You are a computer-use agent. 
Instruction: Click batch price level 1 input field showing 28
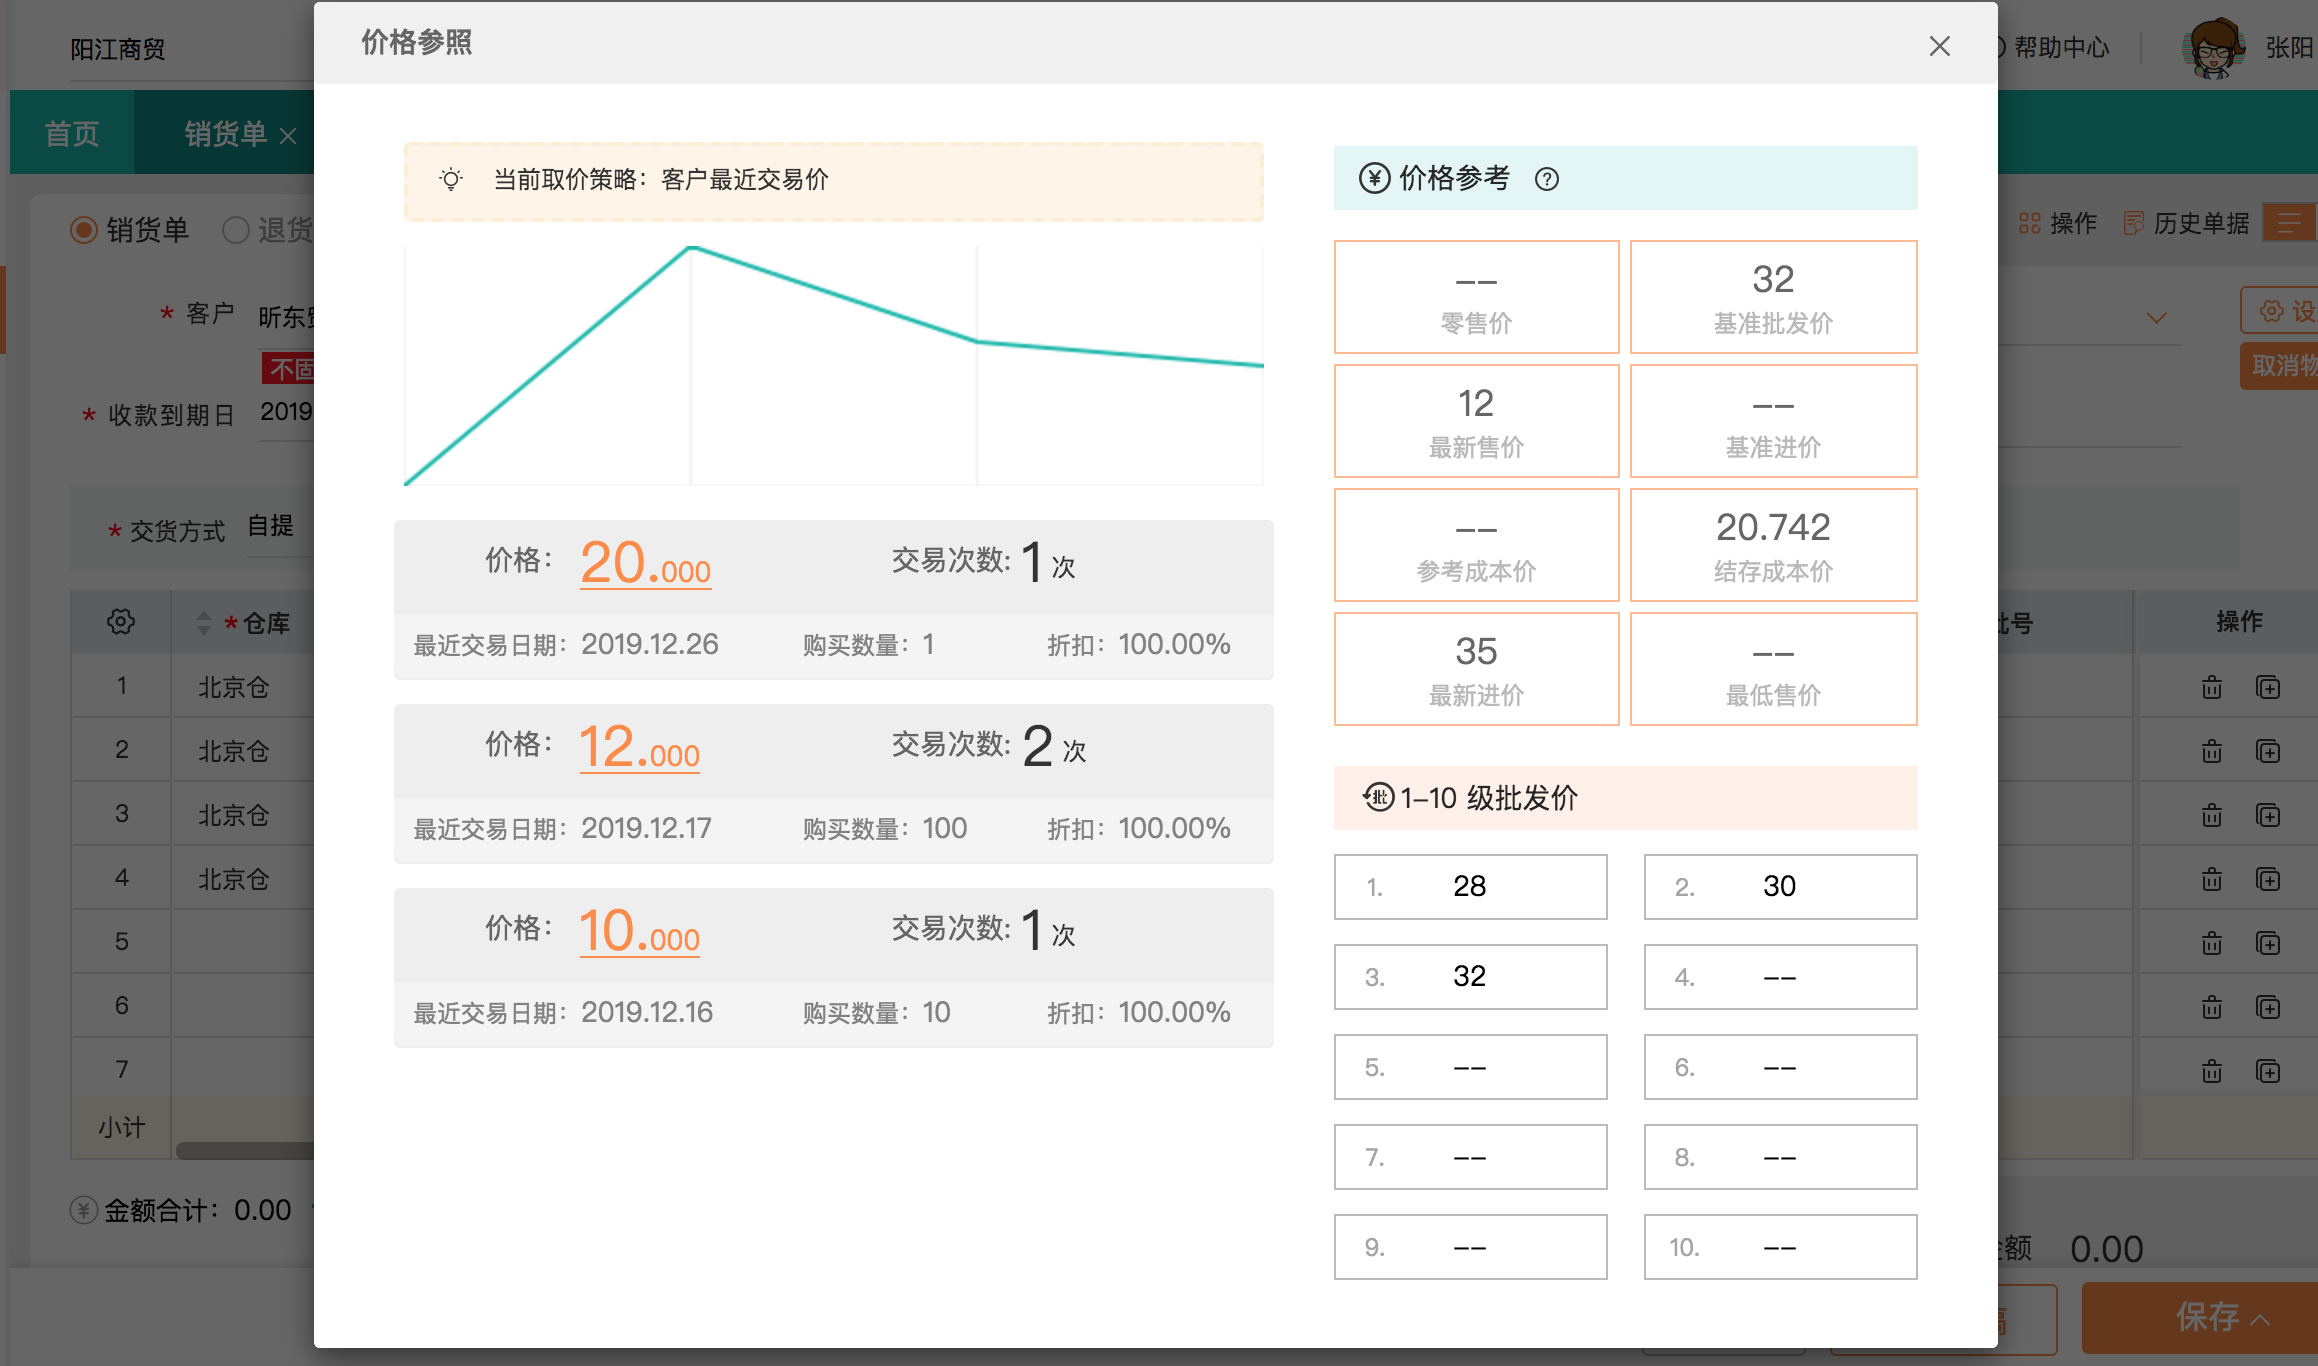(x=1471, y=886)
